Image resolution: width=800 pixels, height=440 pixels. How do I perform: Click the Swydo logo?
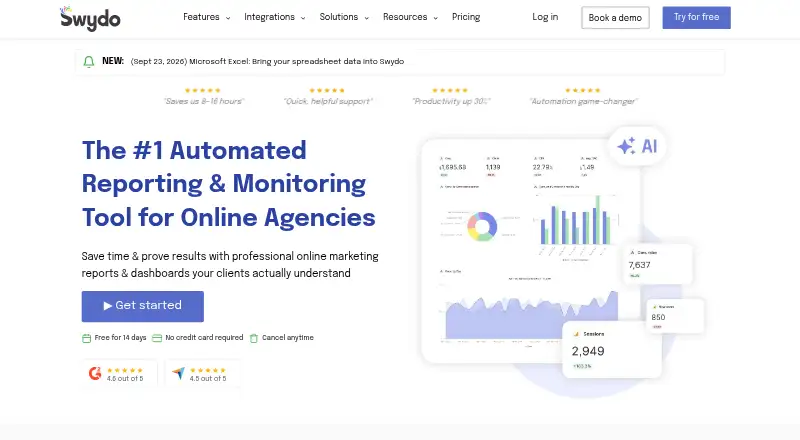pos(90,18)
